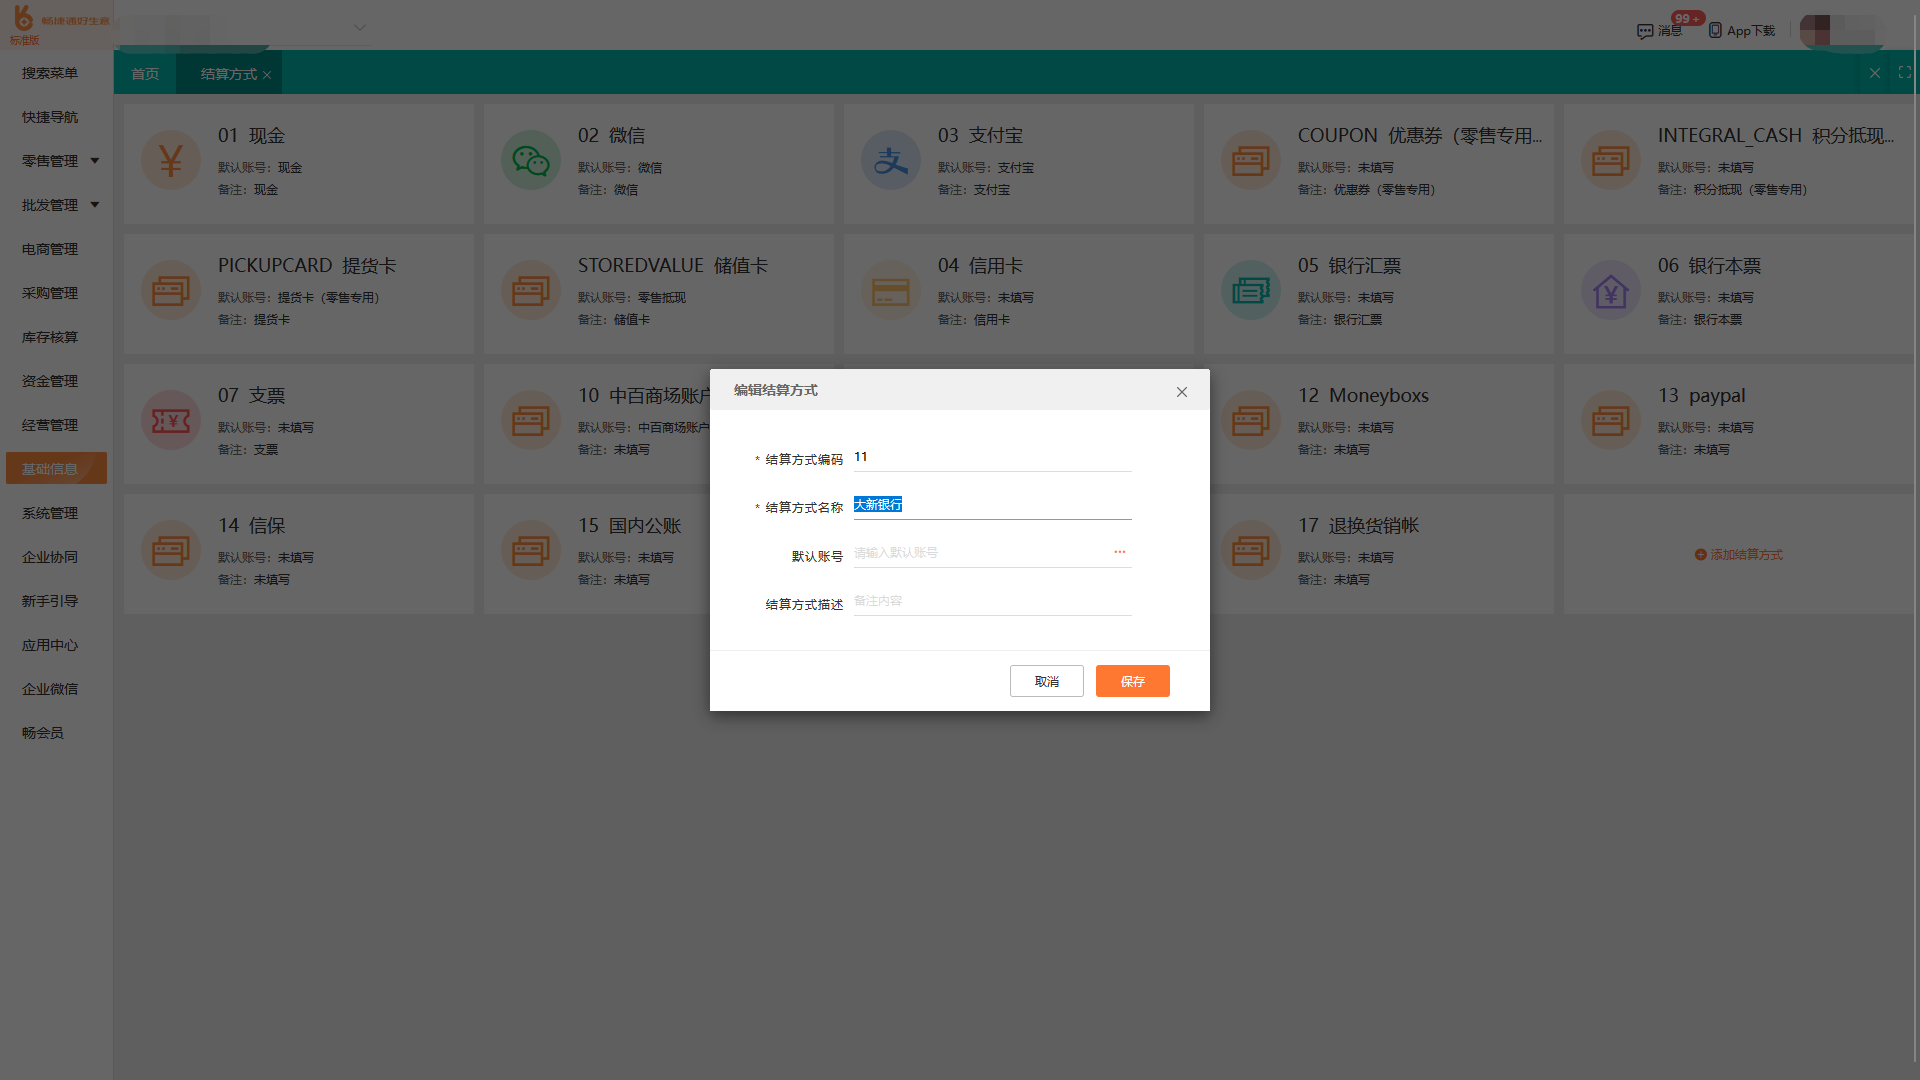
Task: Click the stored value card icon
Action: coord(529,289)
